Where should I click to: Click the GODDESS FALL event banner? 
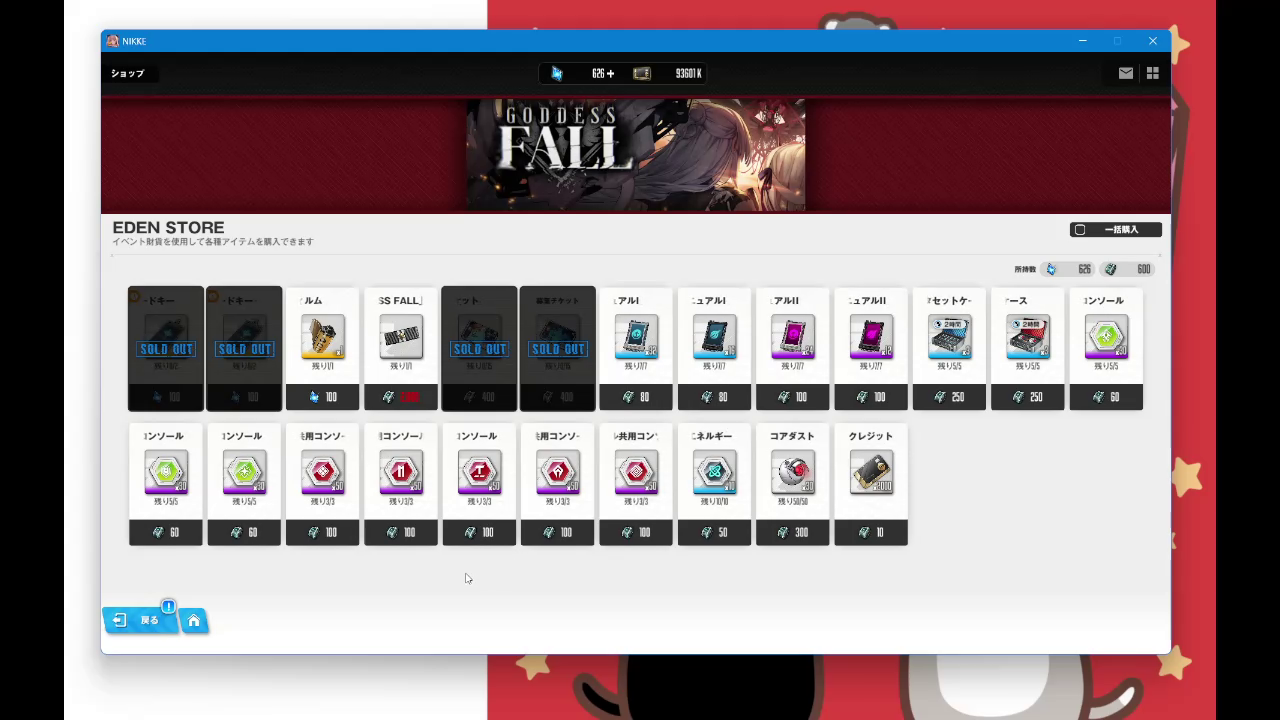pyautogui.click(x=636, y=154)
